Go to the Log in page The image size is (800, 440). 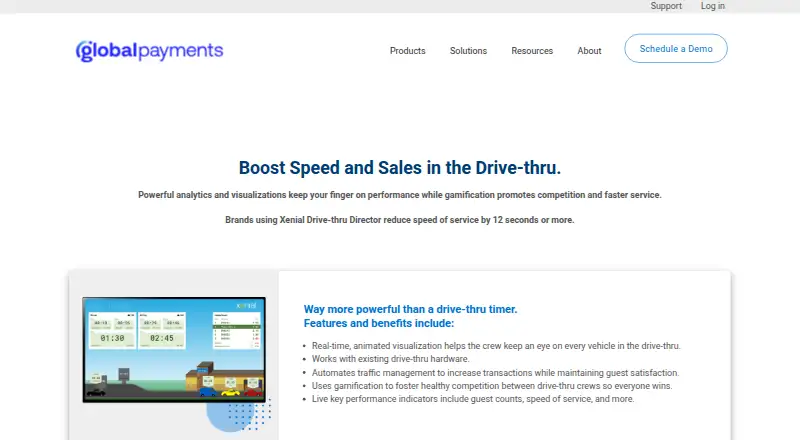[x=712, y=6]
